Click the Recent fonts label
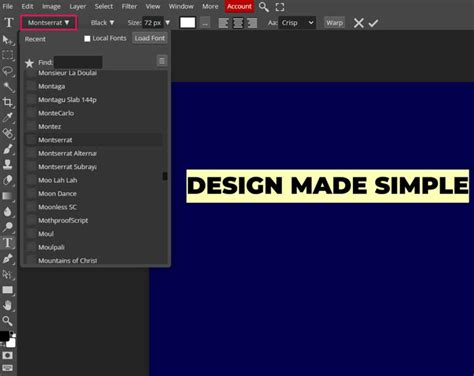This screenshot has width=474, height=376. click(x=35, y=39)
